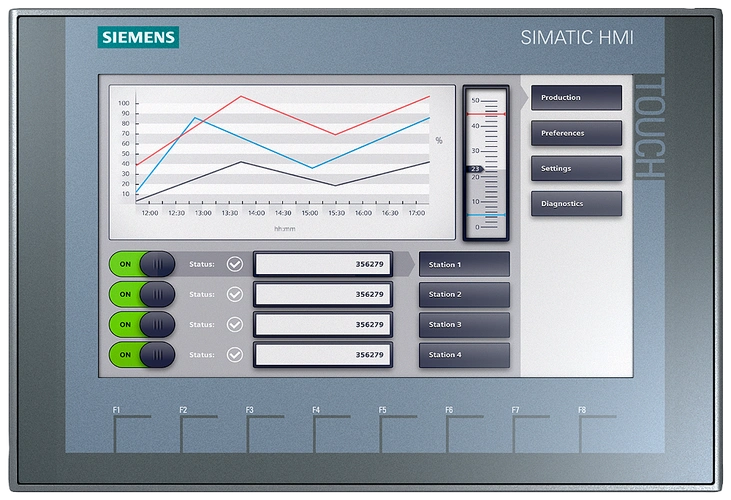Click the Station 3 status checkmark icon
The height and width of the screenshot is (500, 731).
[x=235, y=324]
